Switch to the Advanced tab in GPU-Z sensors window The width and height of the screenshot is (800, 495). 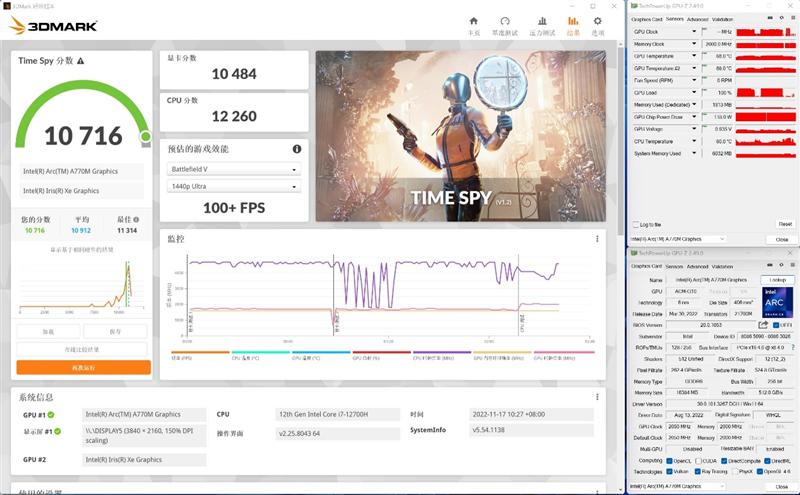coord(696,18)
